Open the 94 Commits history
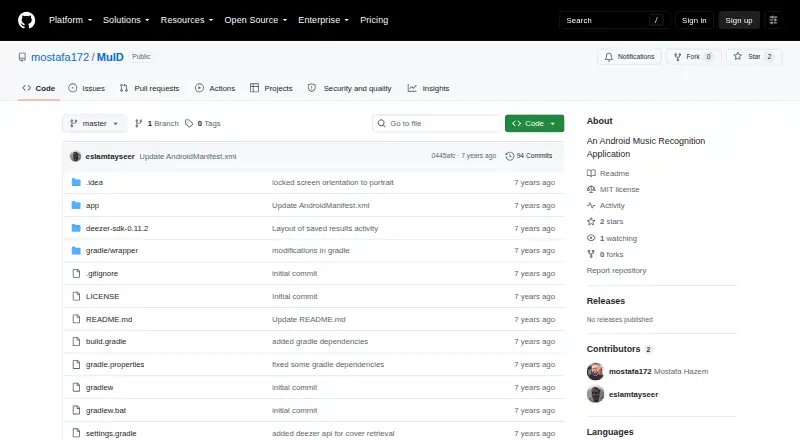800x440 pixels. pos(529,156)
